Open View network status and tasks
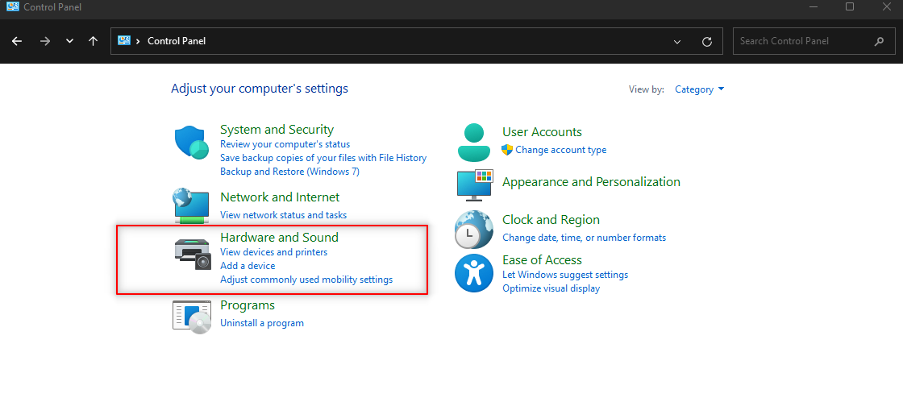 point(284,215)
